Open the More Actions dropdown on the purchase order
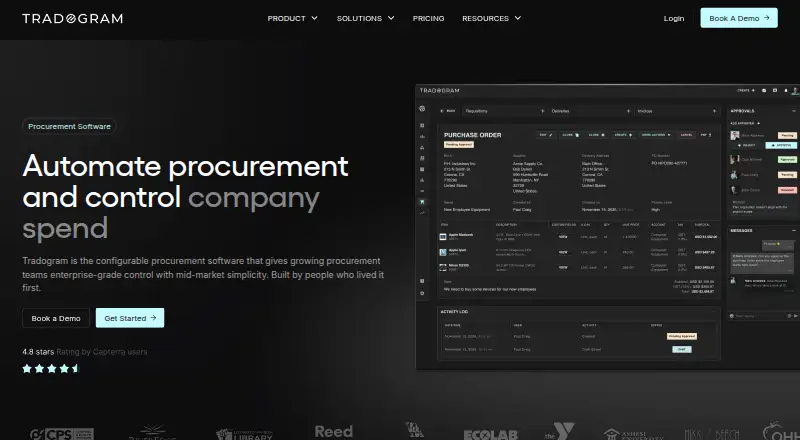 click(x=656, y=135)
